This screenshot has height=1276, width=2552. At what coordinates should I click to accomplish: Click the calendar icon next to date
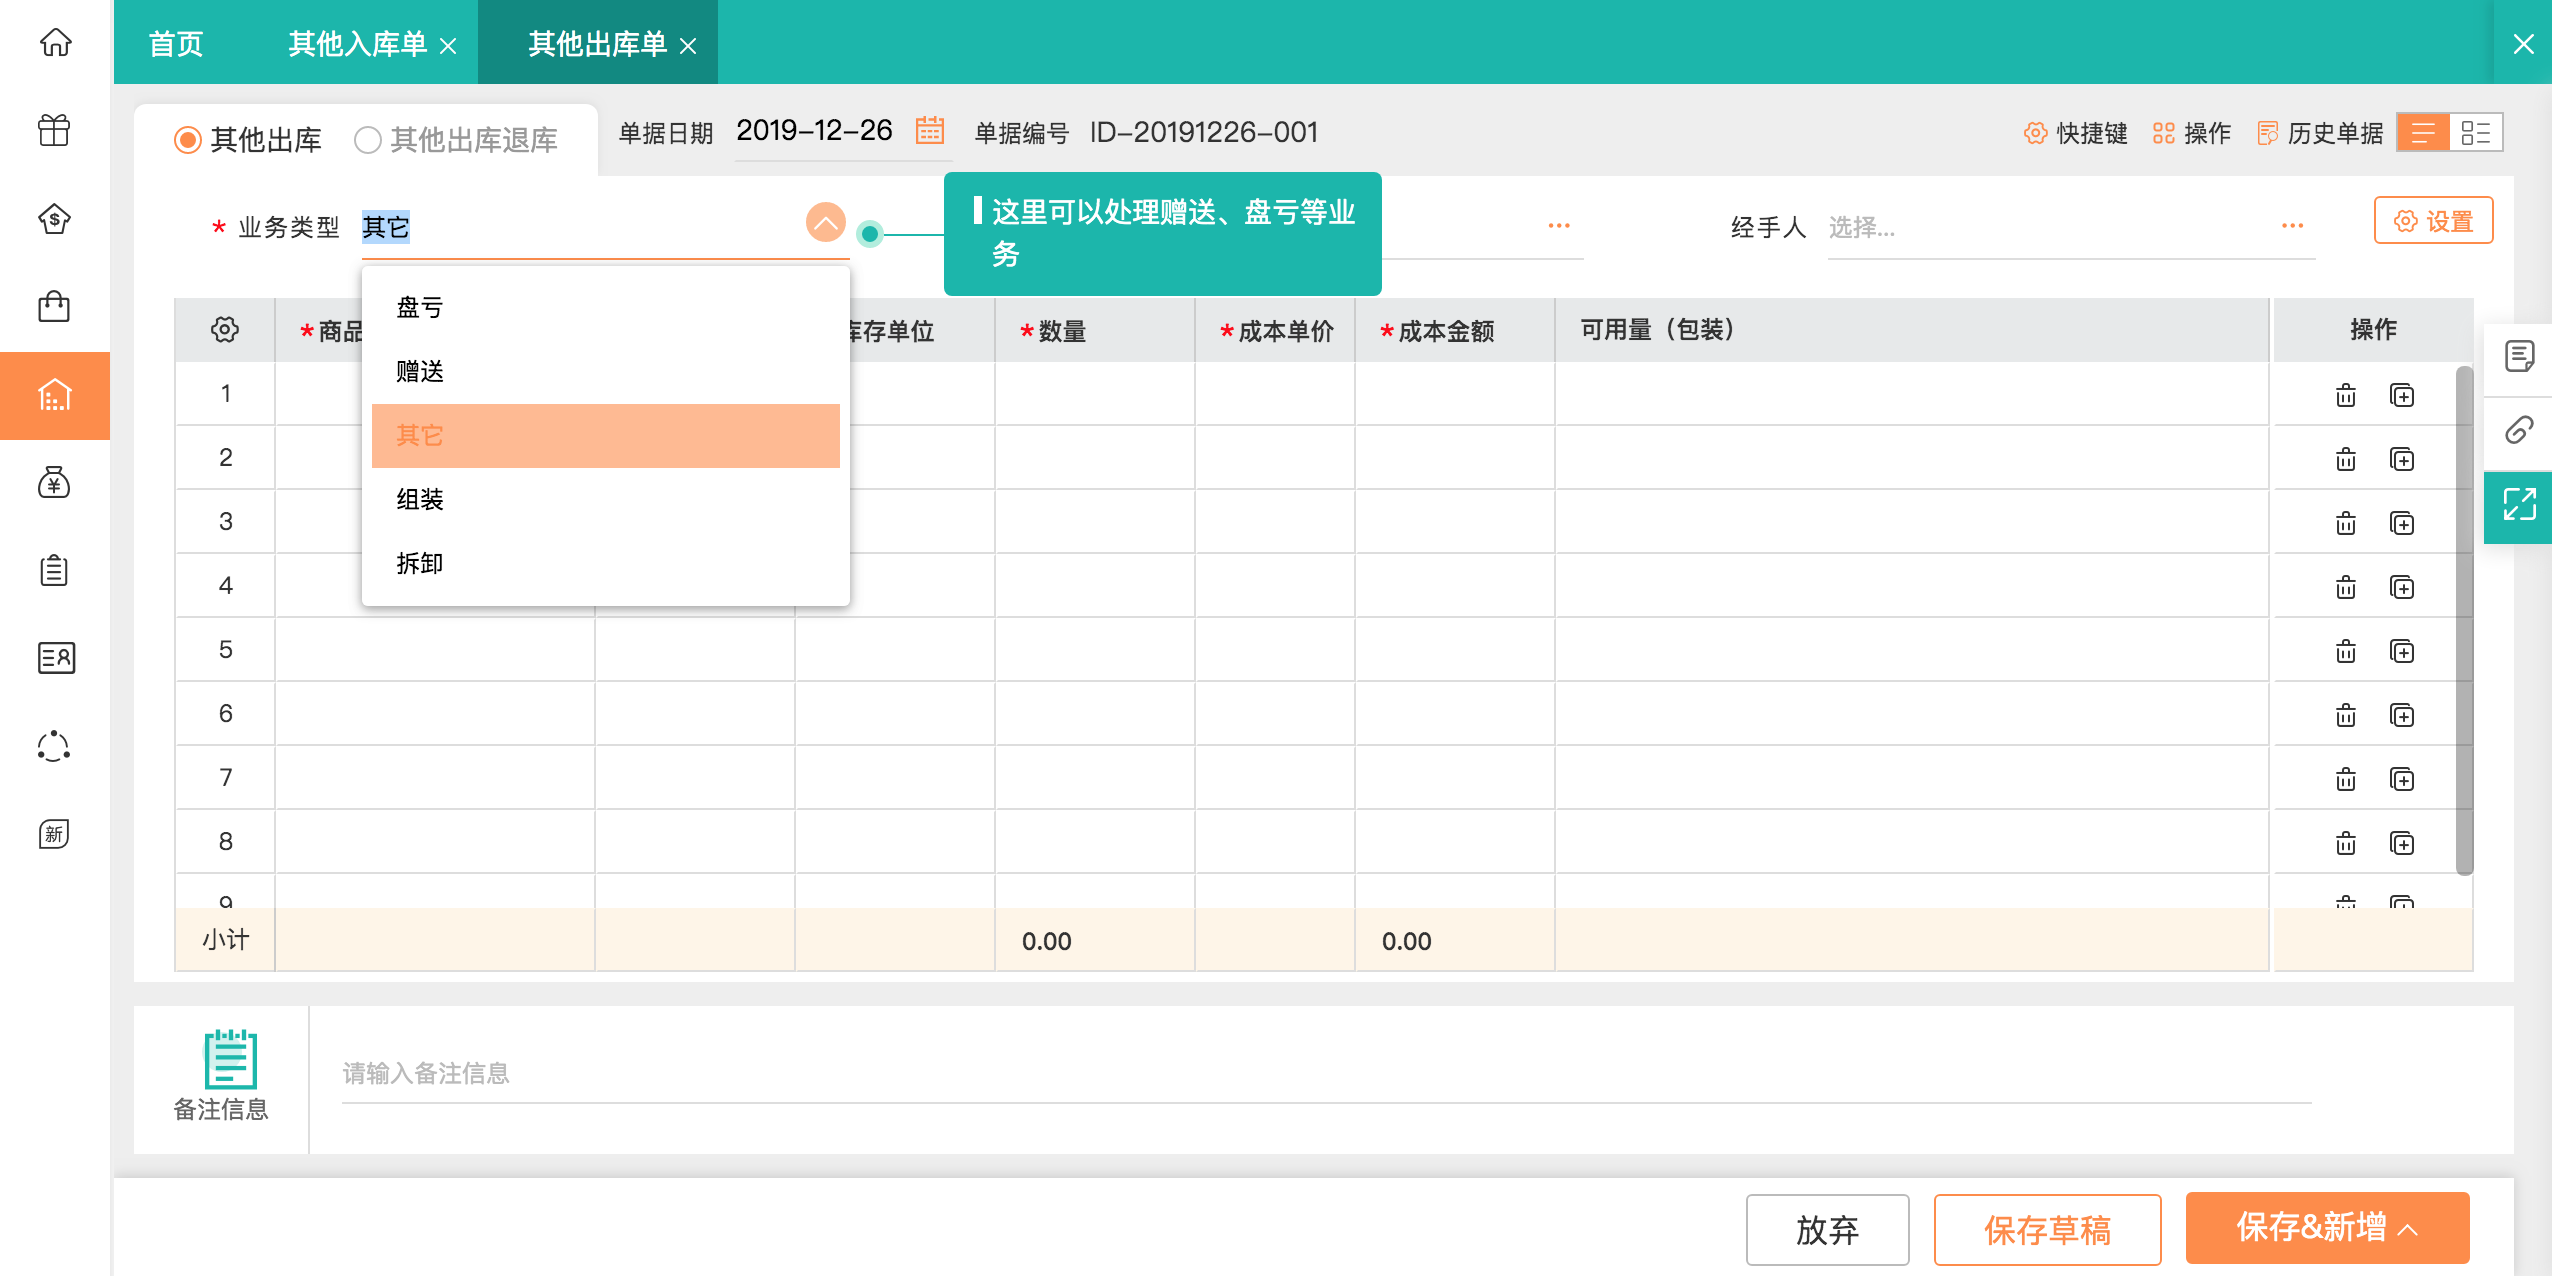click(x=929, y=132)
